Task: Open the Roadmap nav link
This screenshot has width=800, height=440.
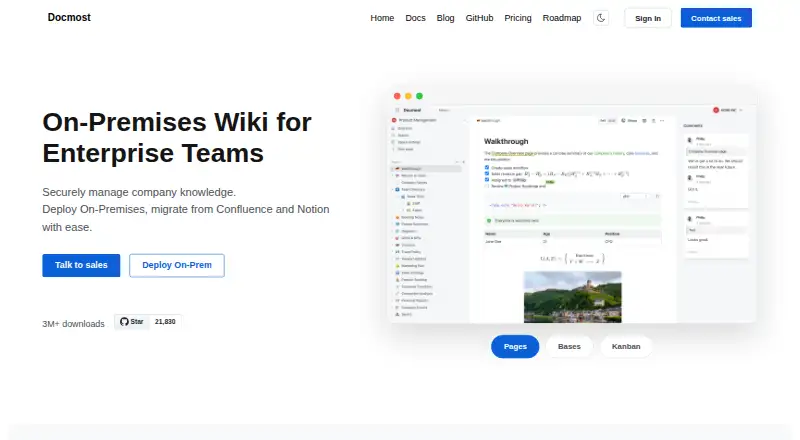Action: click(x=562, y=18)
